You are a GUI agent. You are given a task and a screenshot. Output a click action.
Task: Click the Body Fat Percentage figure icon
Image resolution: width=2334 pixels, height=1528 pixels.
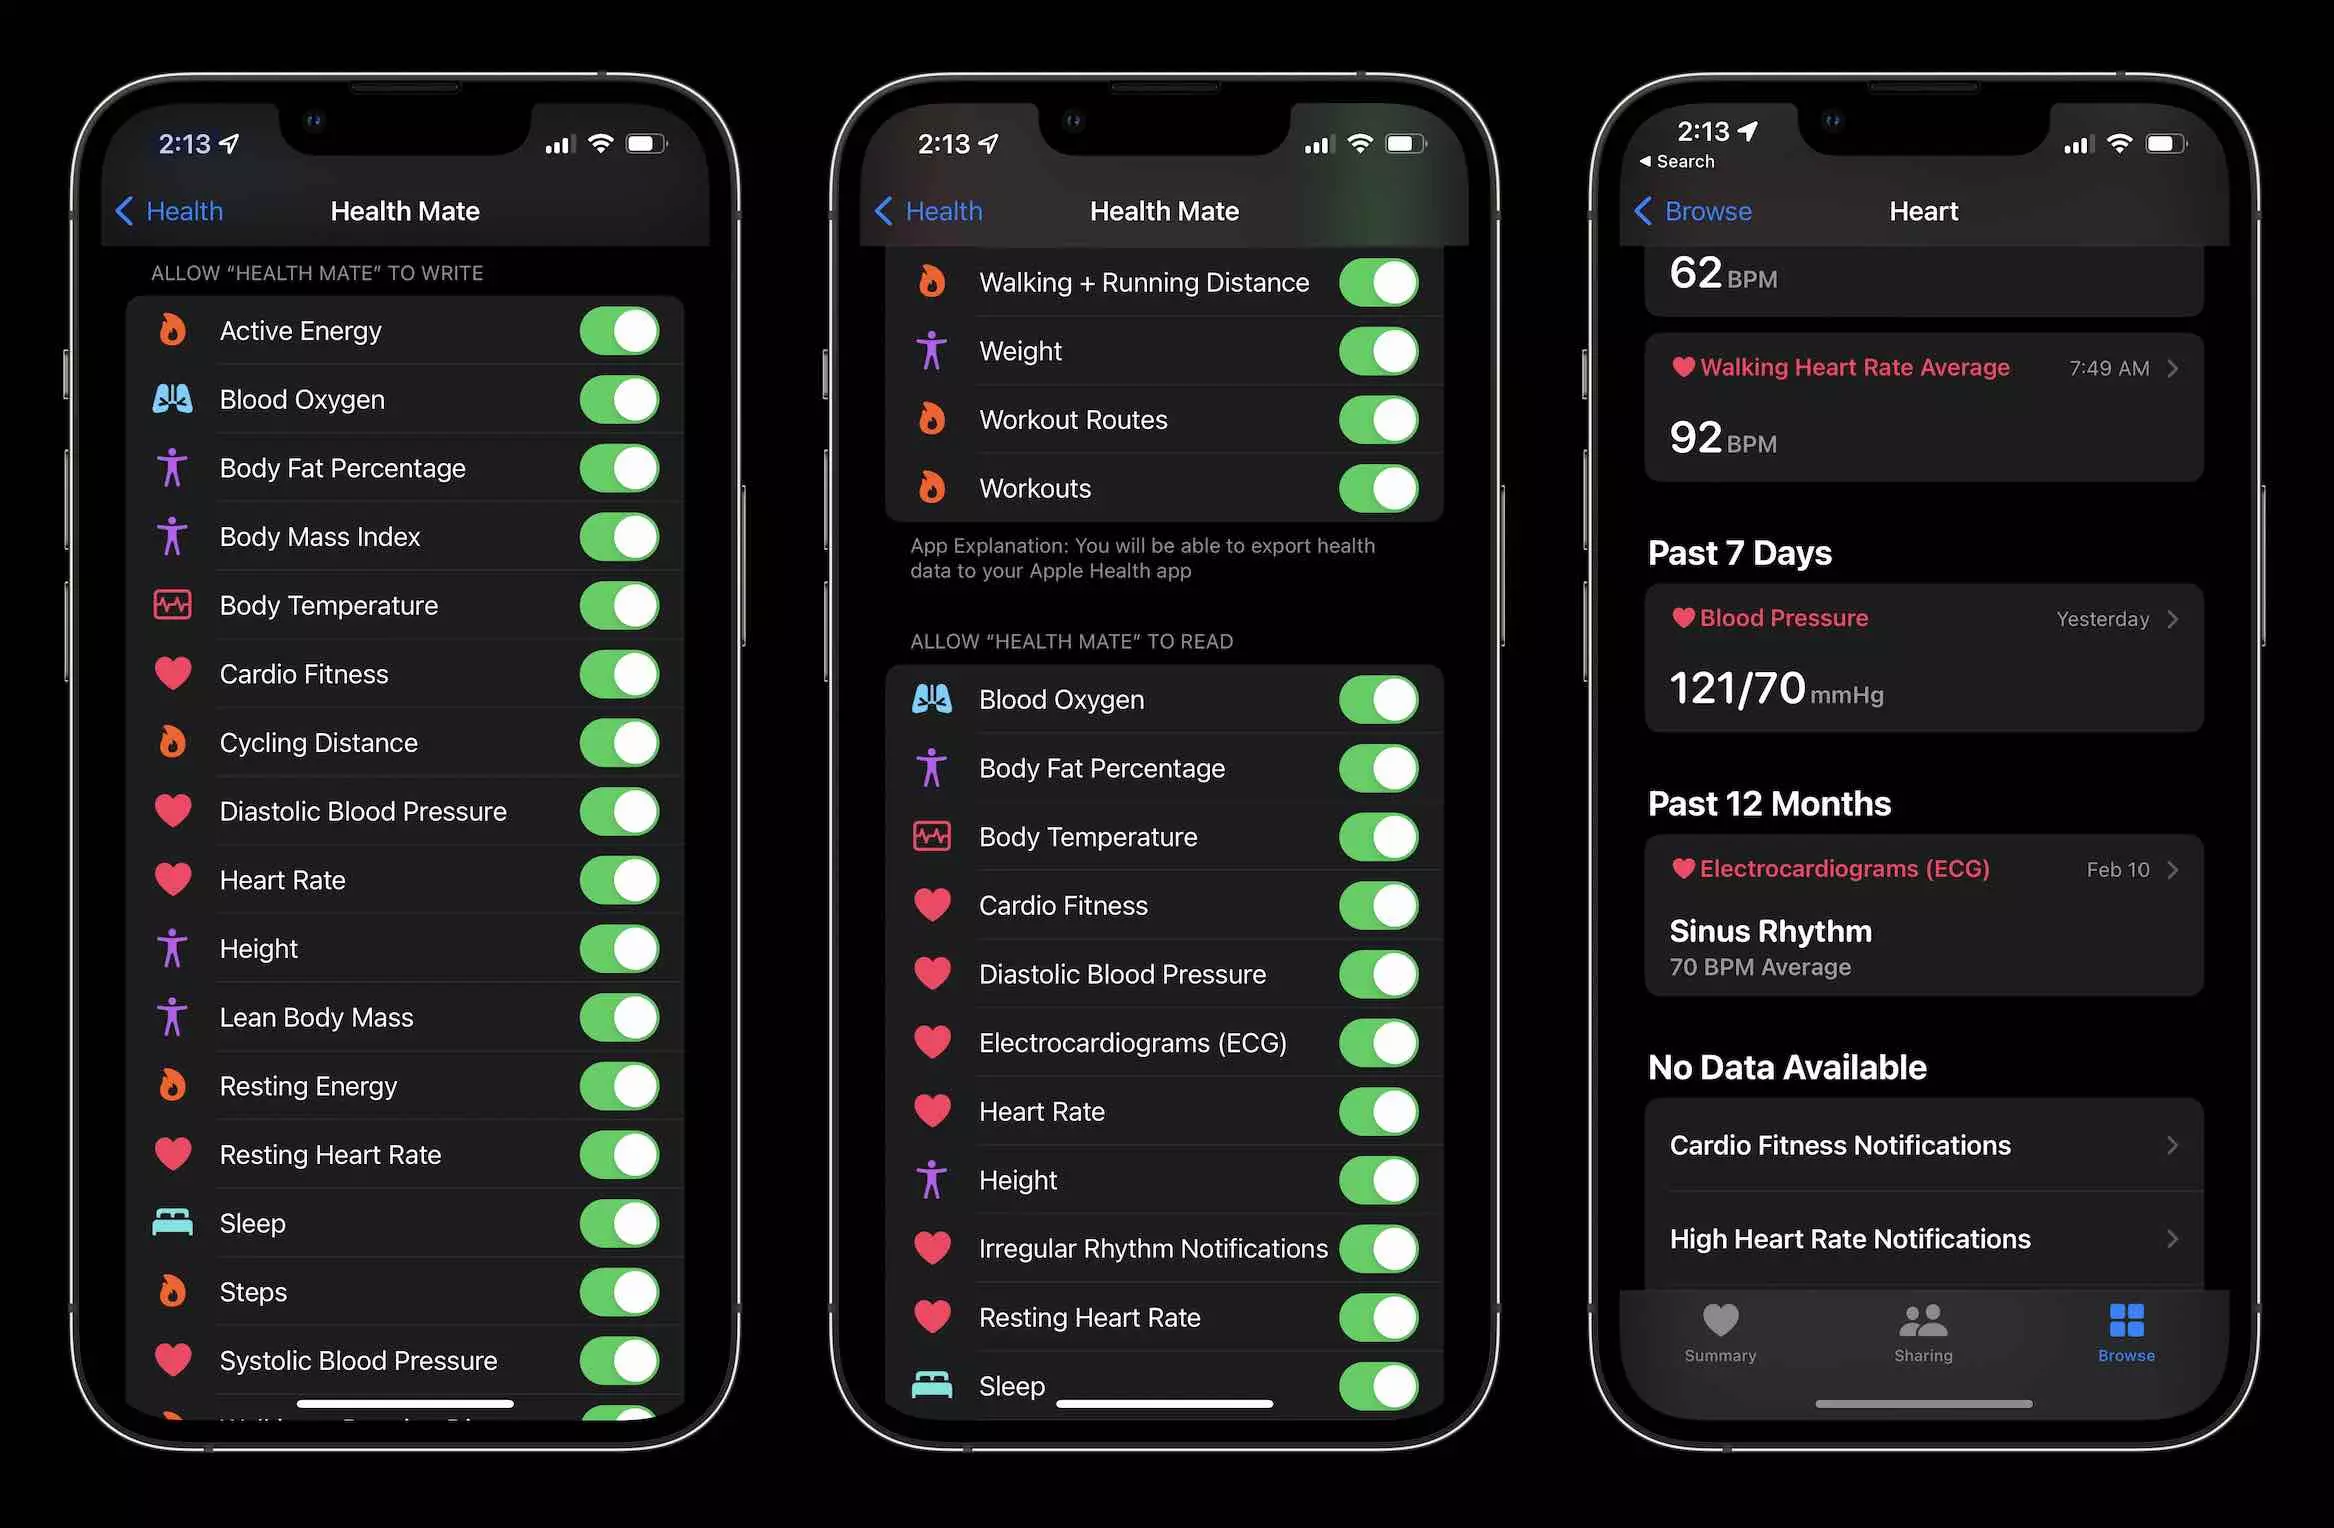[x=170, y=467]
